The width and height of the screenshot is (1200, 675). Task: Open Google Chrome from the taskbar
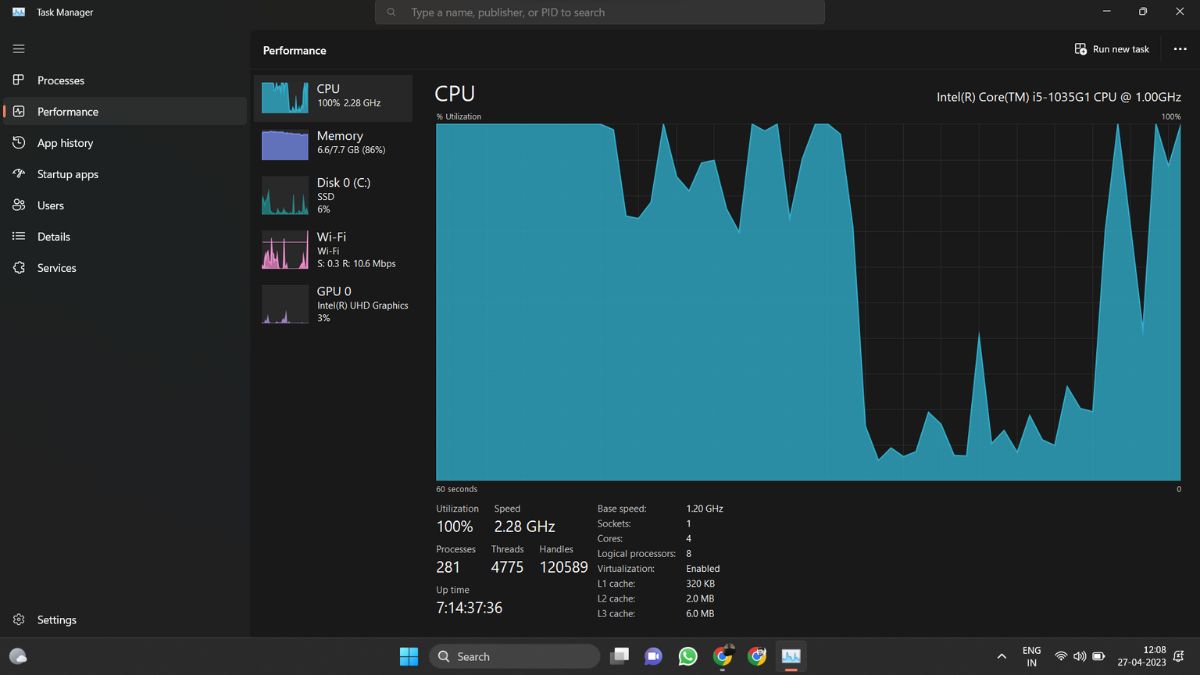[723, 656]
